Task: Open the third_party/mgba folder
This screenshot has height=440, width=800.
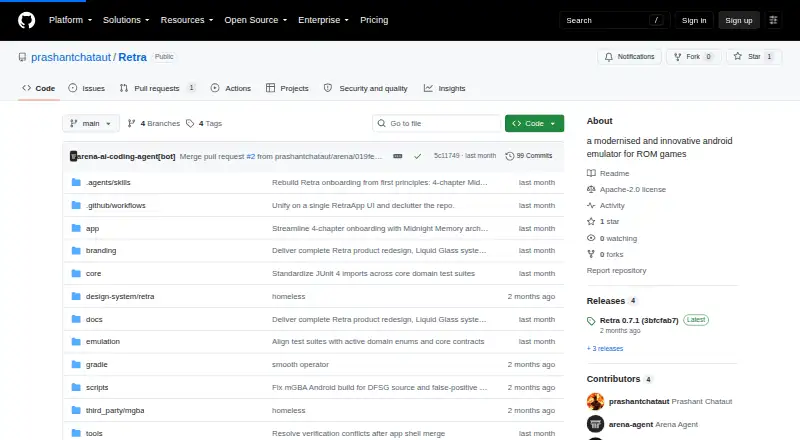Action: click(x=115, y=410)
